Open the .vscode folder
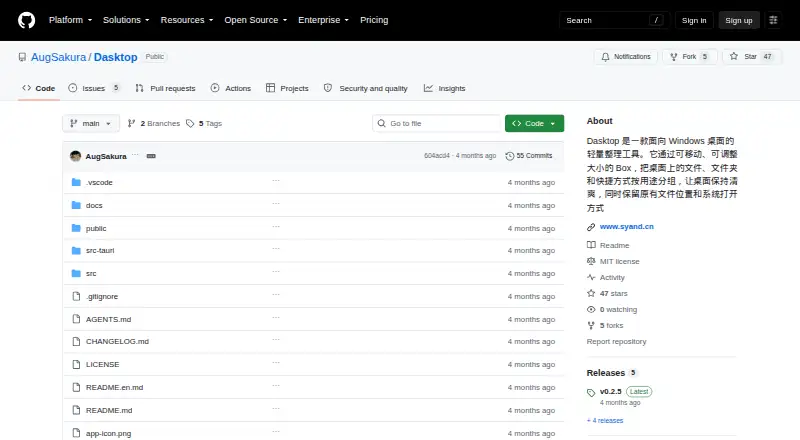 click(99, 182)
